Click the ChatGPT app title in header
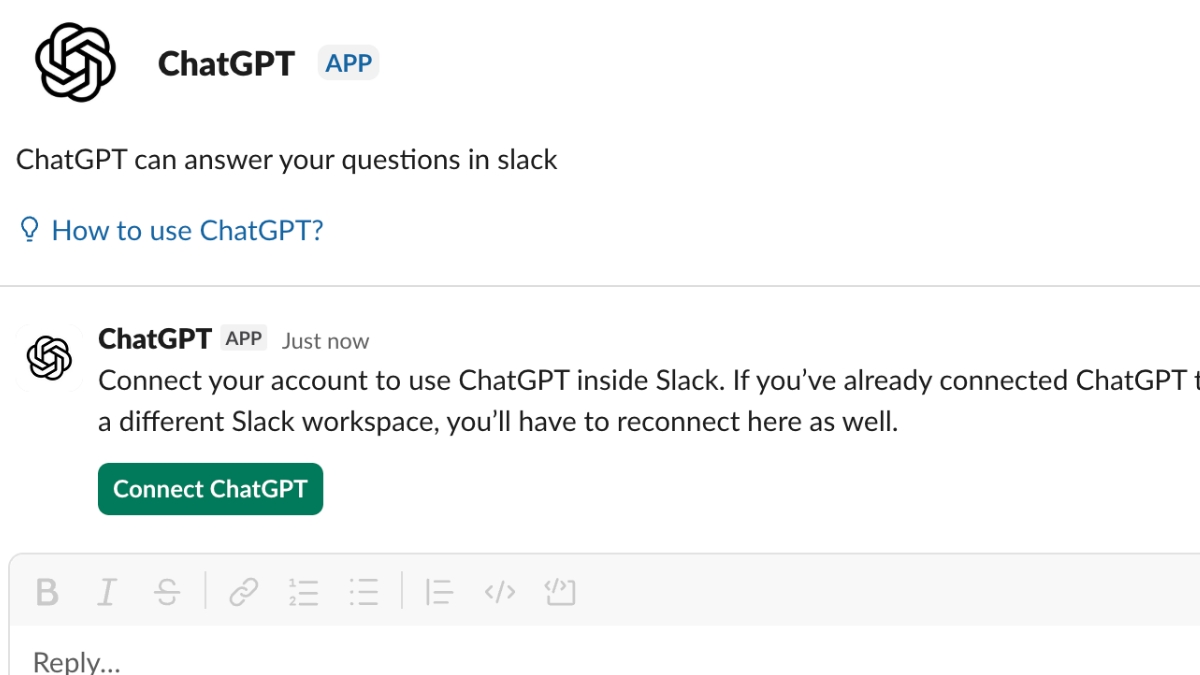1200x675 pixels. 226,64
